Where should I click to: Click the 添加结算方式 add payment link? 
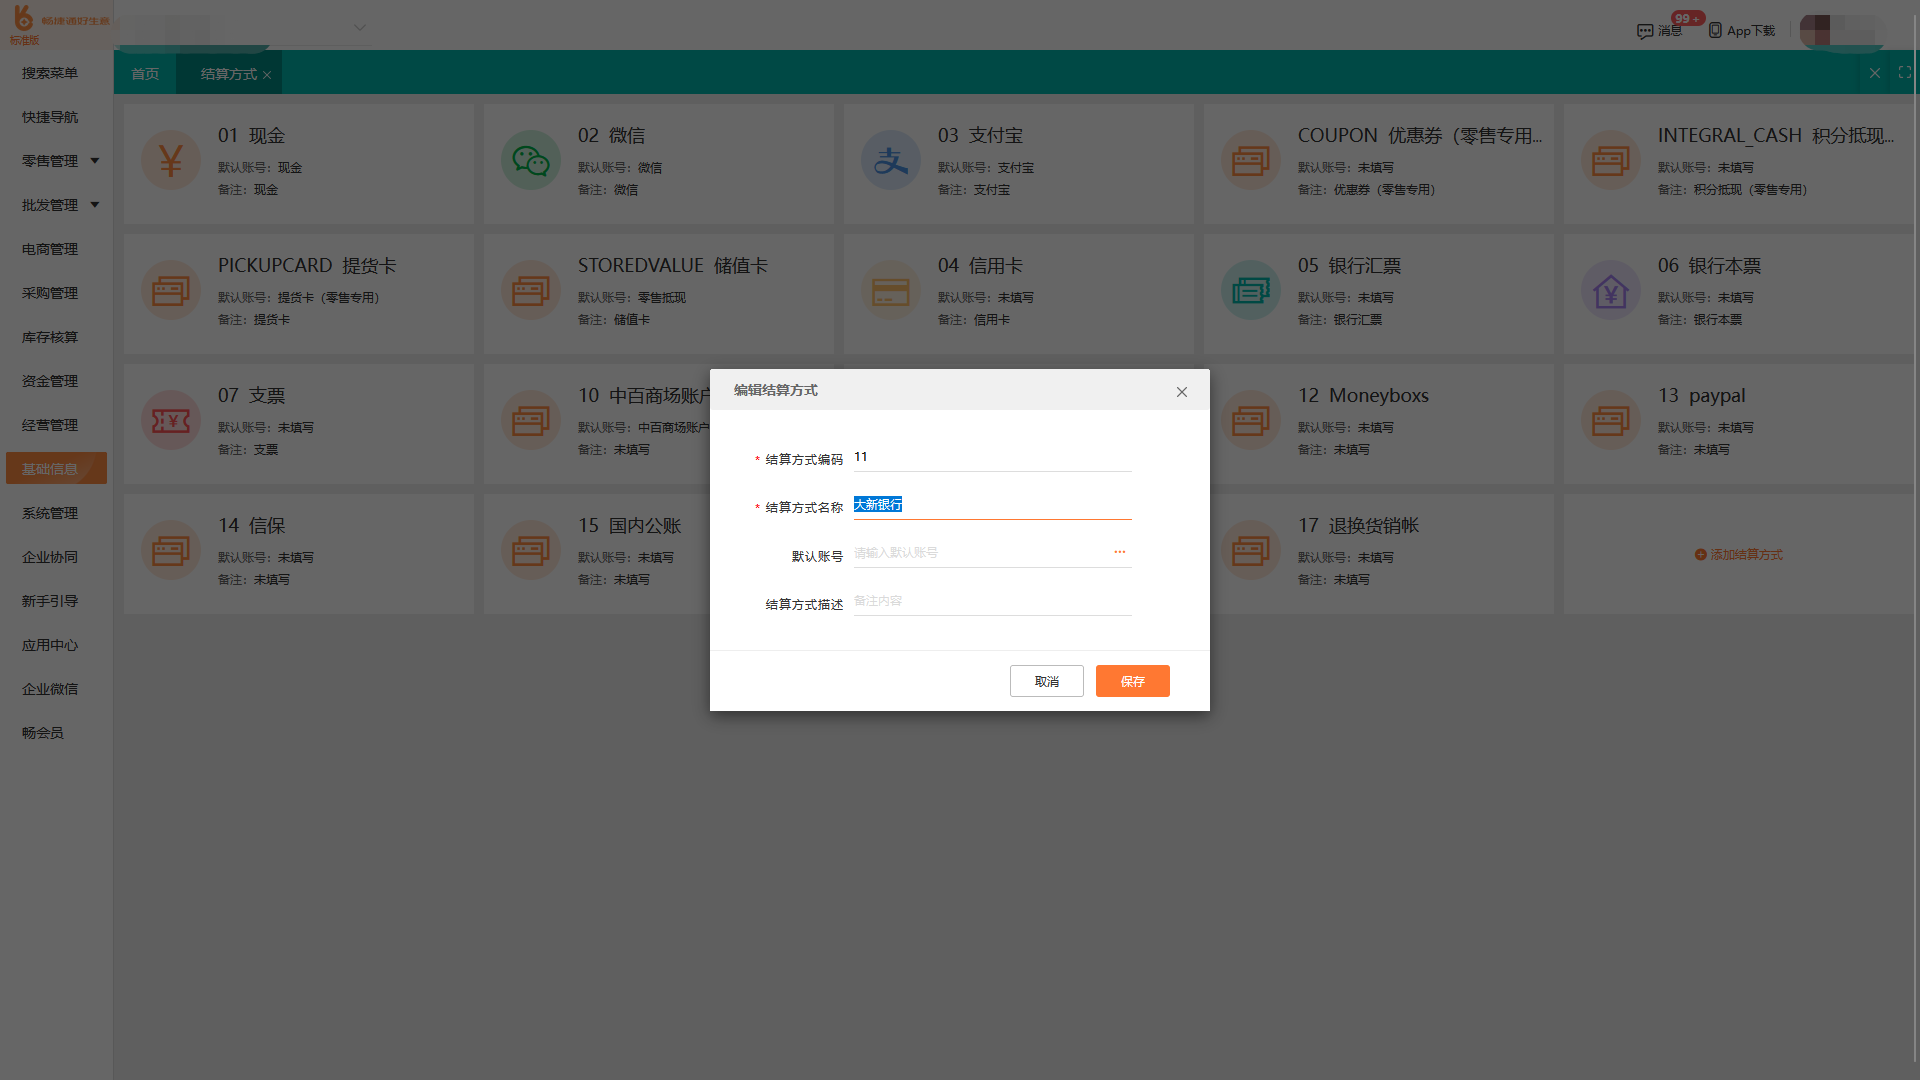pos(1738,553)
